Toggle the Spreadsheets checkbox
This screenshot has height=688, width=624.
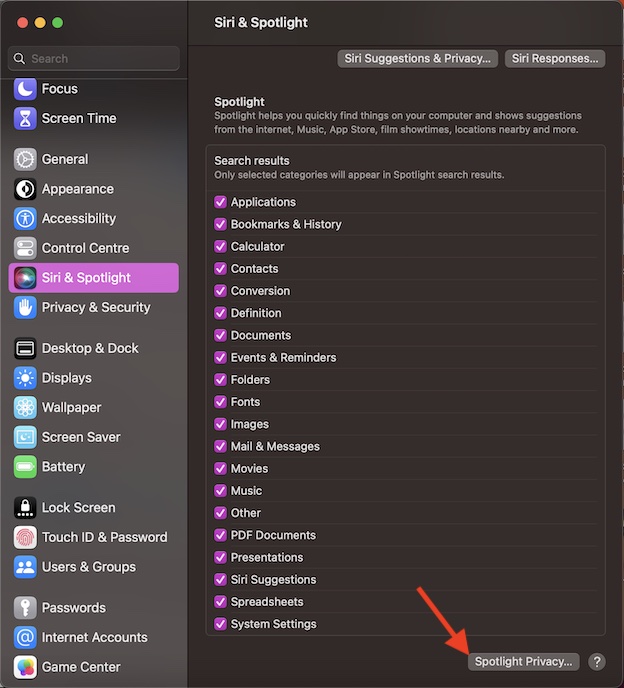point(220,602)
